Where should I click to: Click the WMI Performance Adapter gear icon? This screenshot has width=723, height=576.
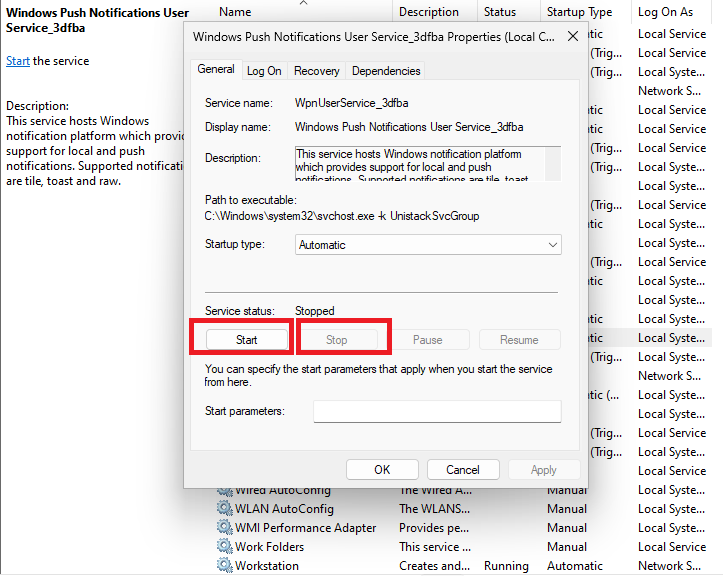[225, 528]
